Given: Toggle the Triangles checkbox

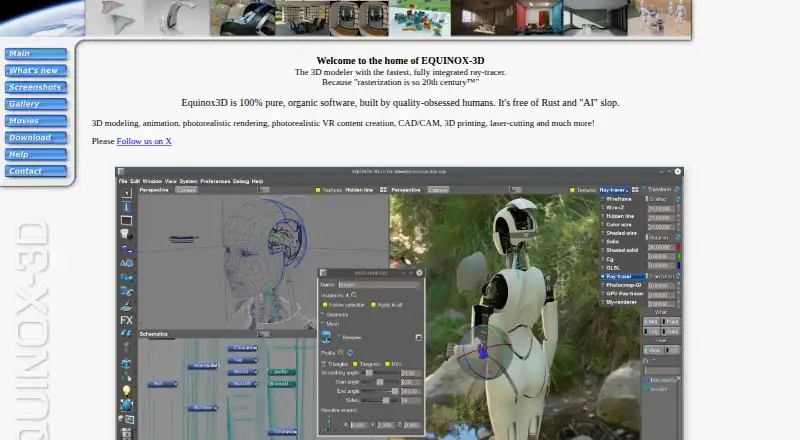Looking at the screenshot, I should coord(323,364).
